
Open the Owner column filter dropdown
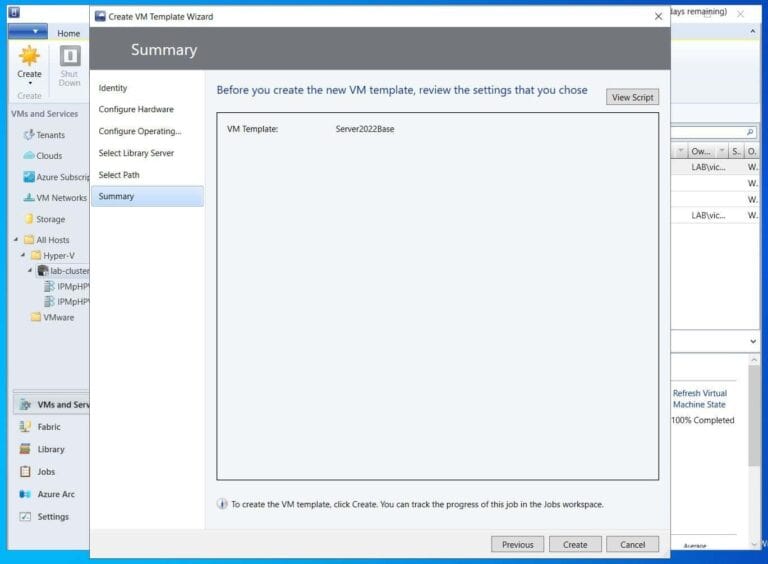tap(721, 151)
